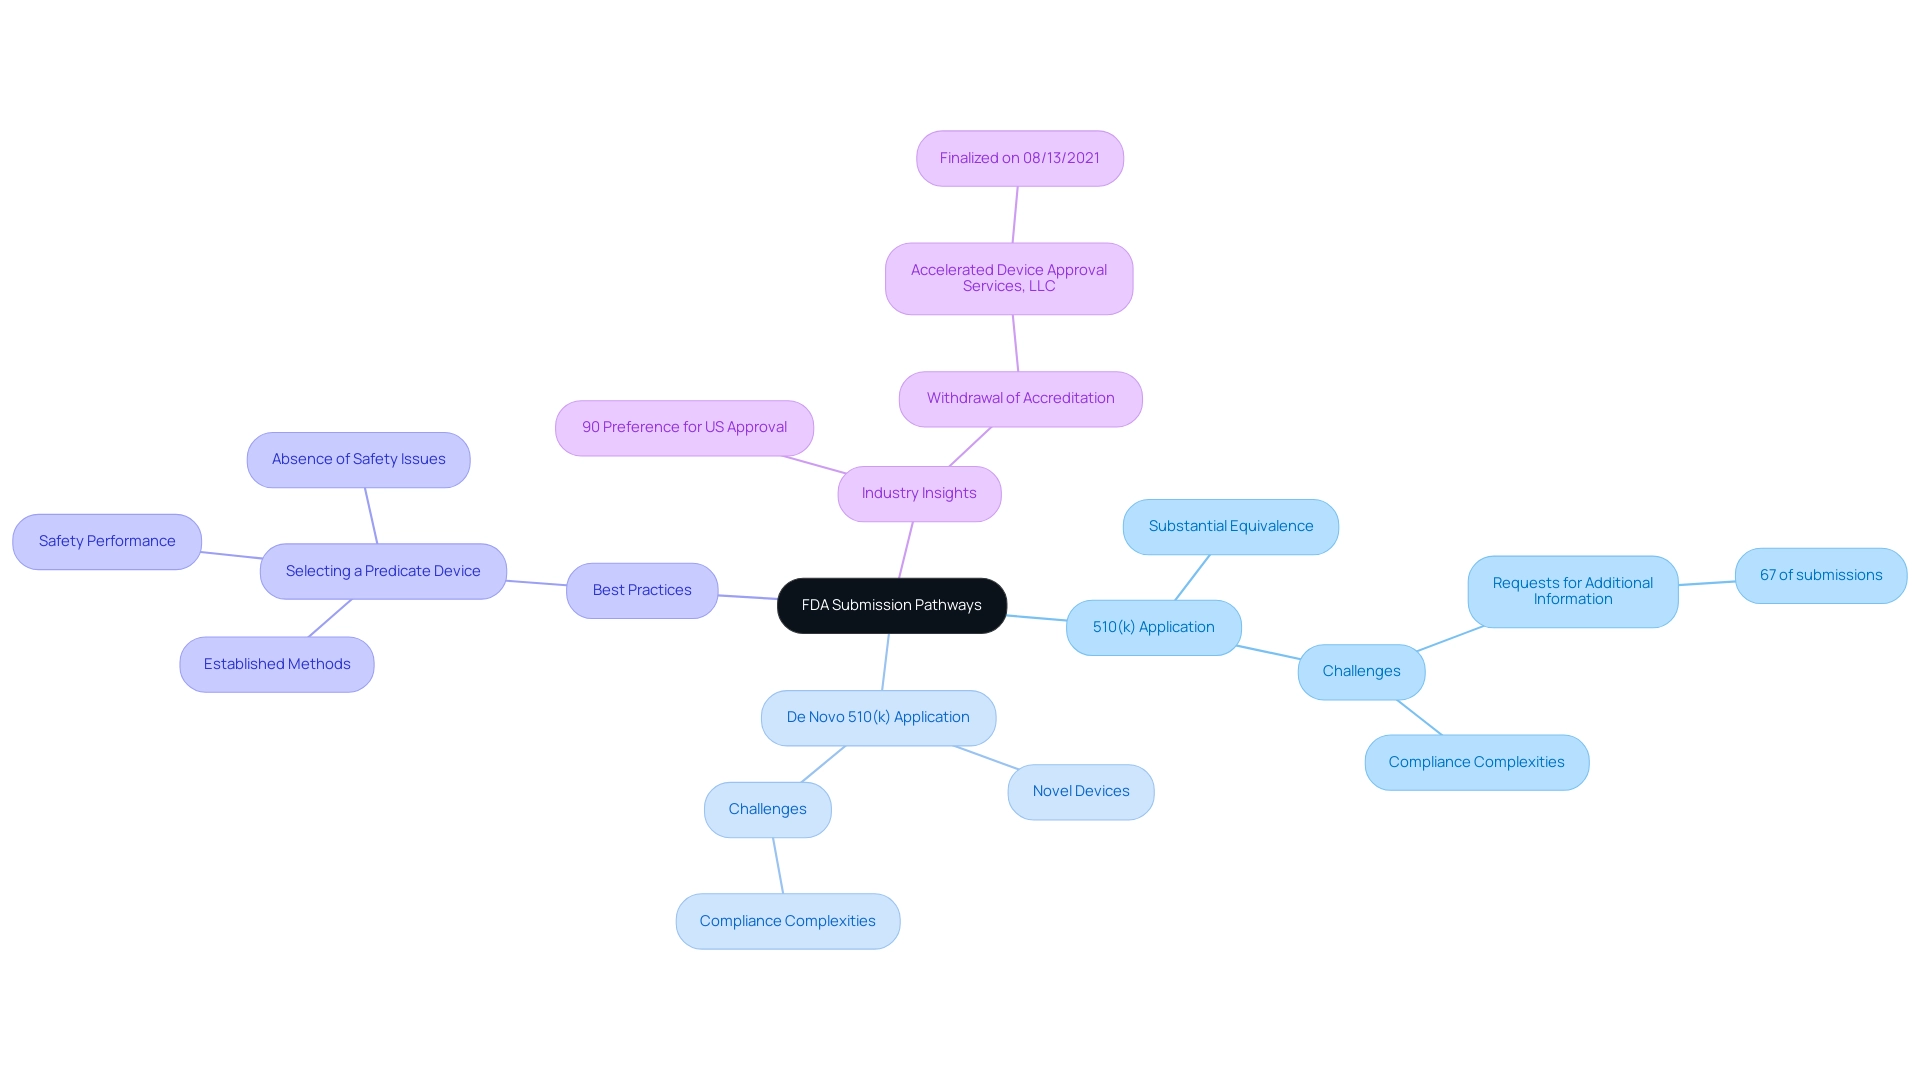Select the Selecting a Predicate Device node
This screenshot has height=1083, width=1920.
[x=382, y=570]
